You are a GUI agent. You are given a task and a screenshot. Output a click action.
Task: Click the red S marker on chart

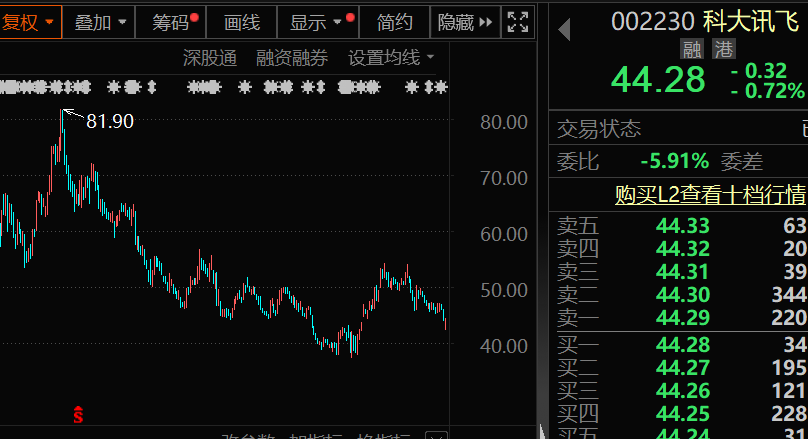78,413
